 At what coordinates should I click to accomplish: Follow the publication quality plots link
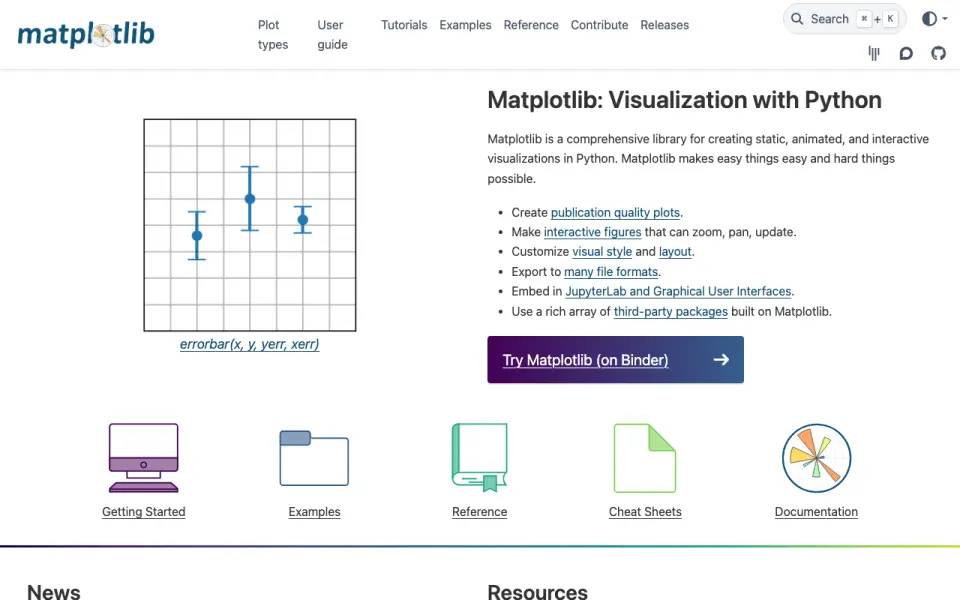coord(615,212)
